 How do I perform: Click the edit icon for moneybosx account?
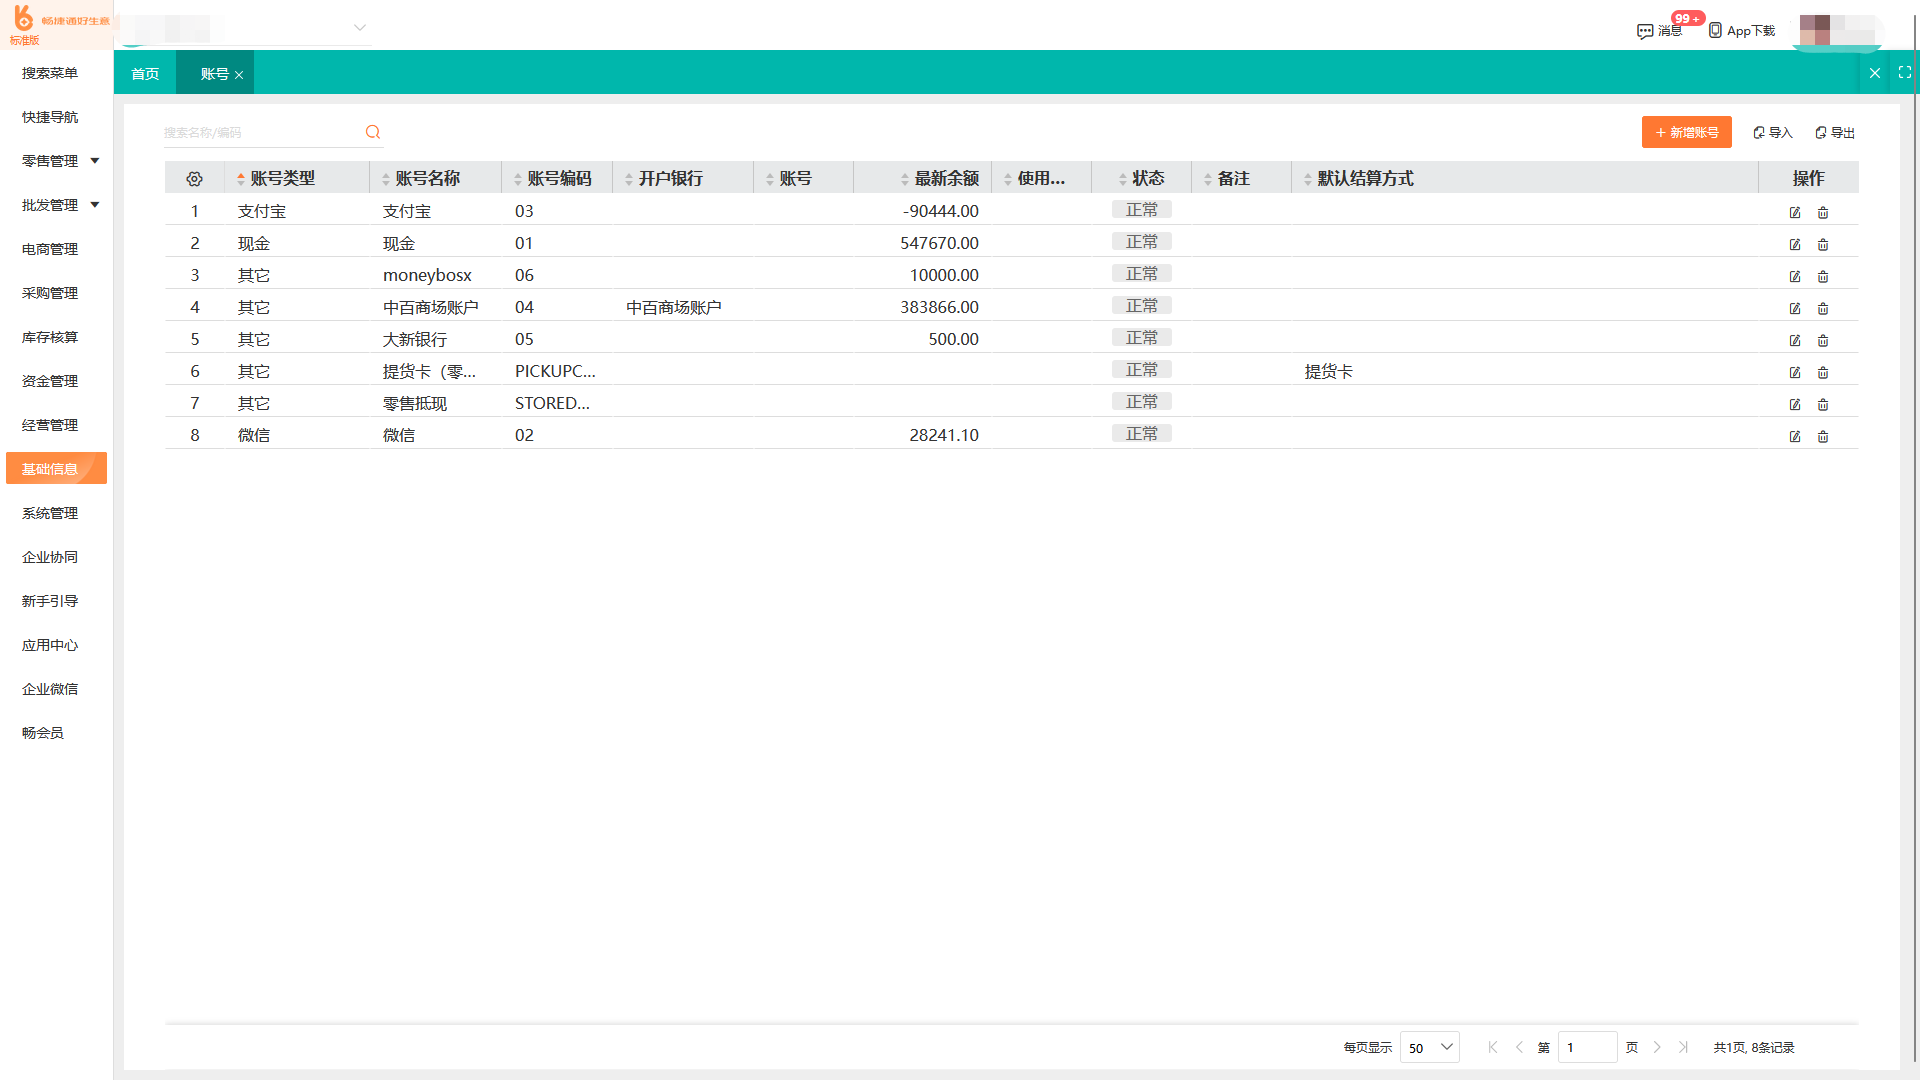point(1795,276)
